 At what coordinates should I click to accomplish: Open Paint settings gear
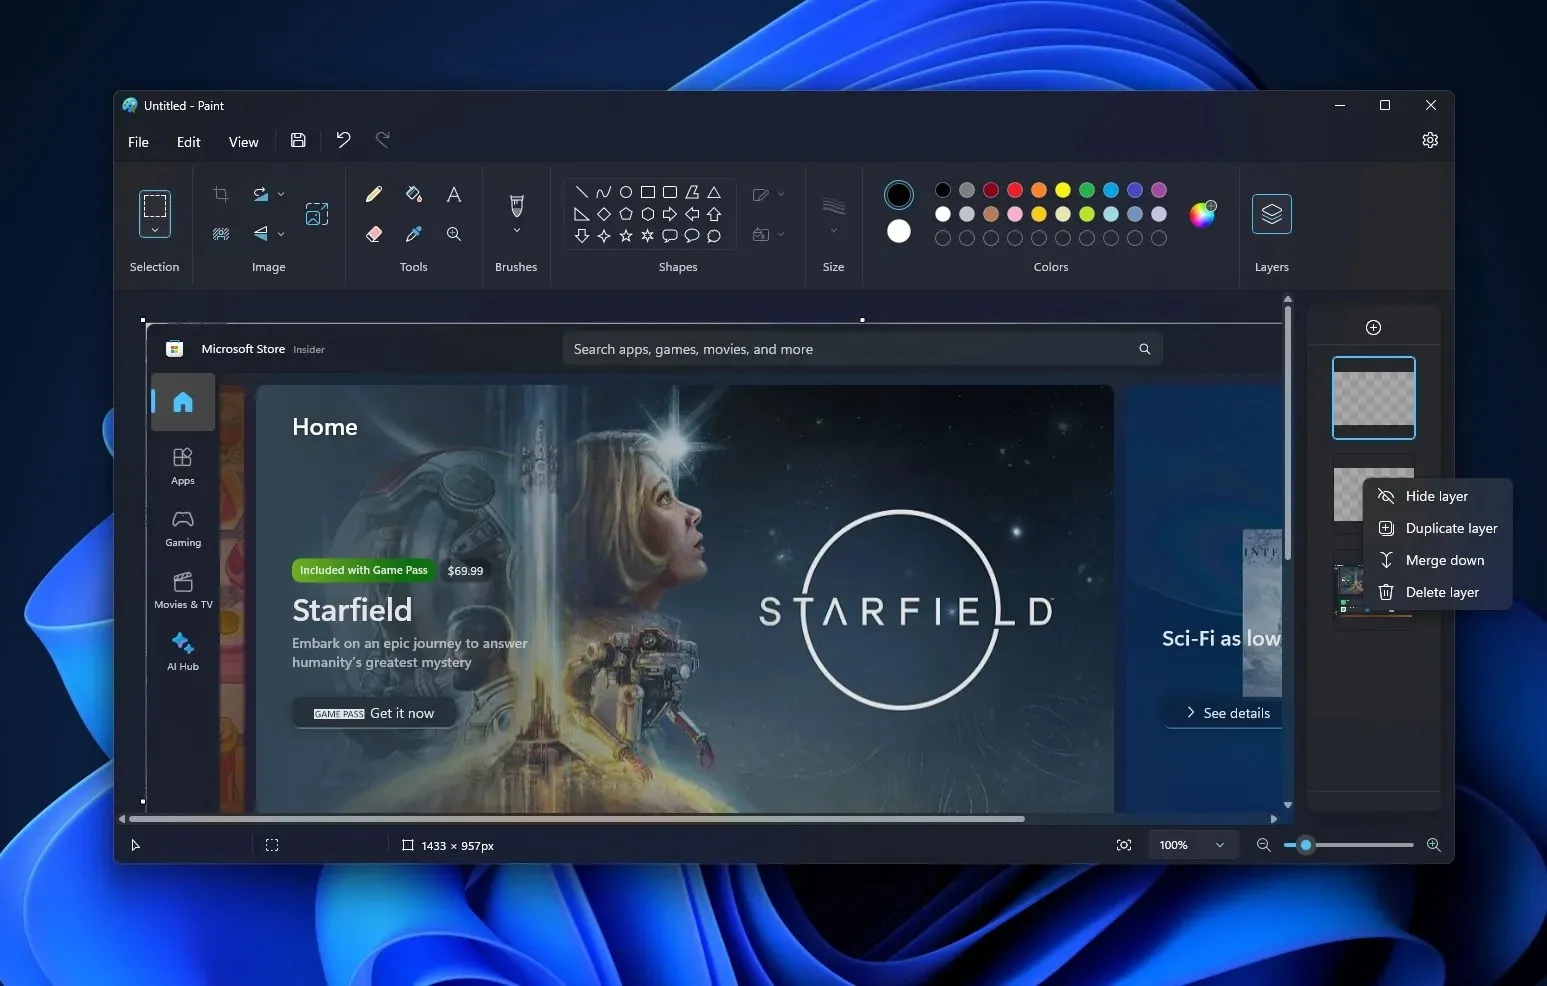coord(1430,140)
